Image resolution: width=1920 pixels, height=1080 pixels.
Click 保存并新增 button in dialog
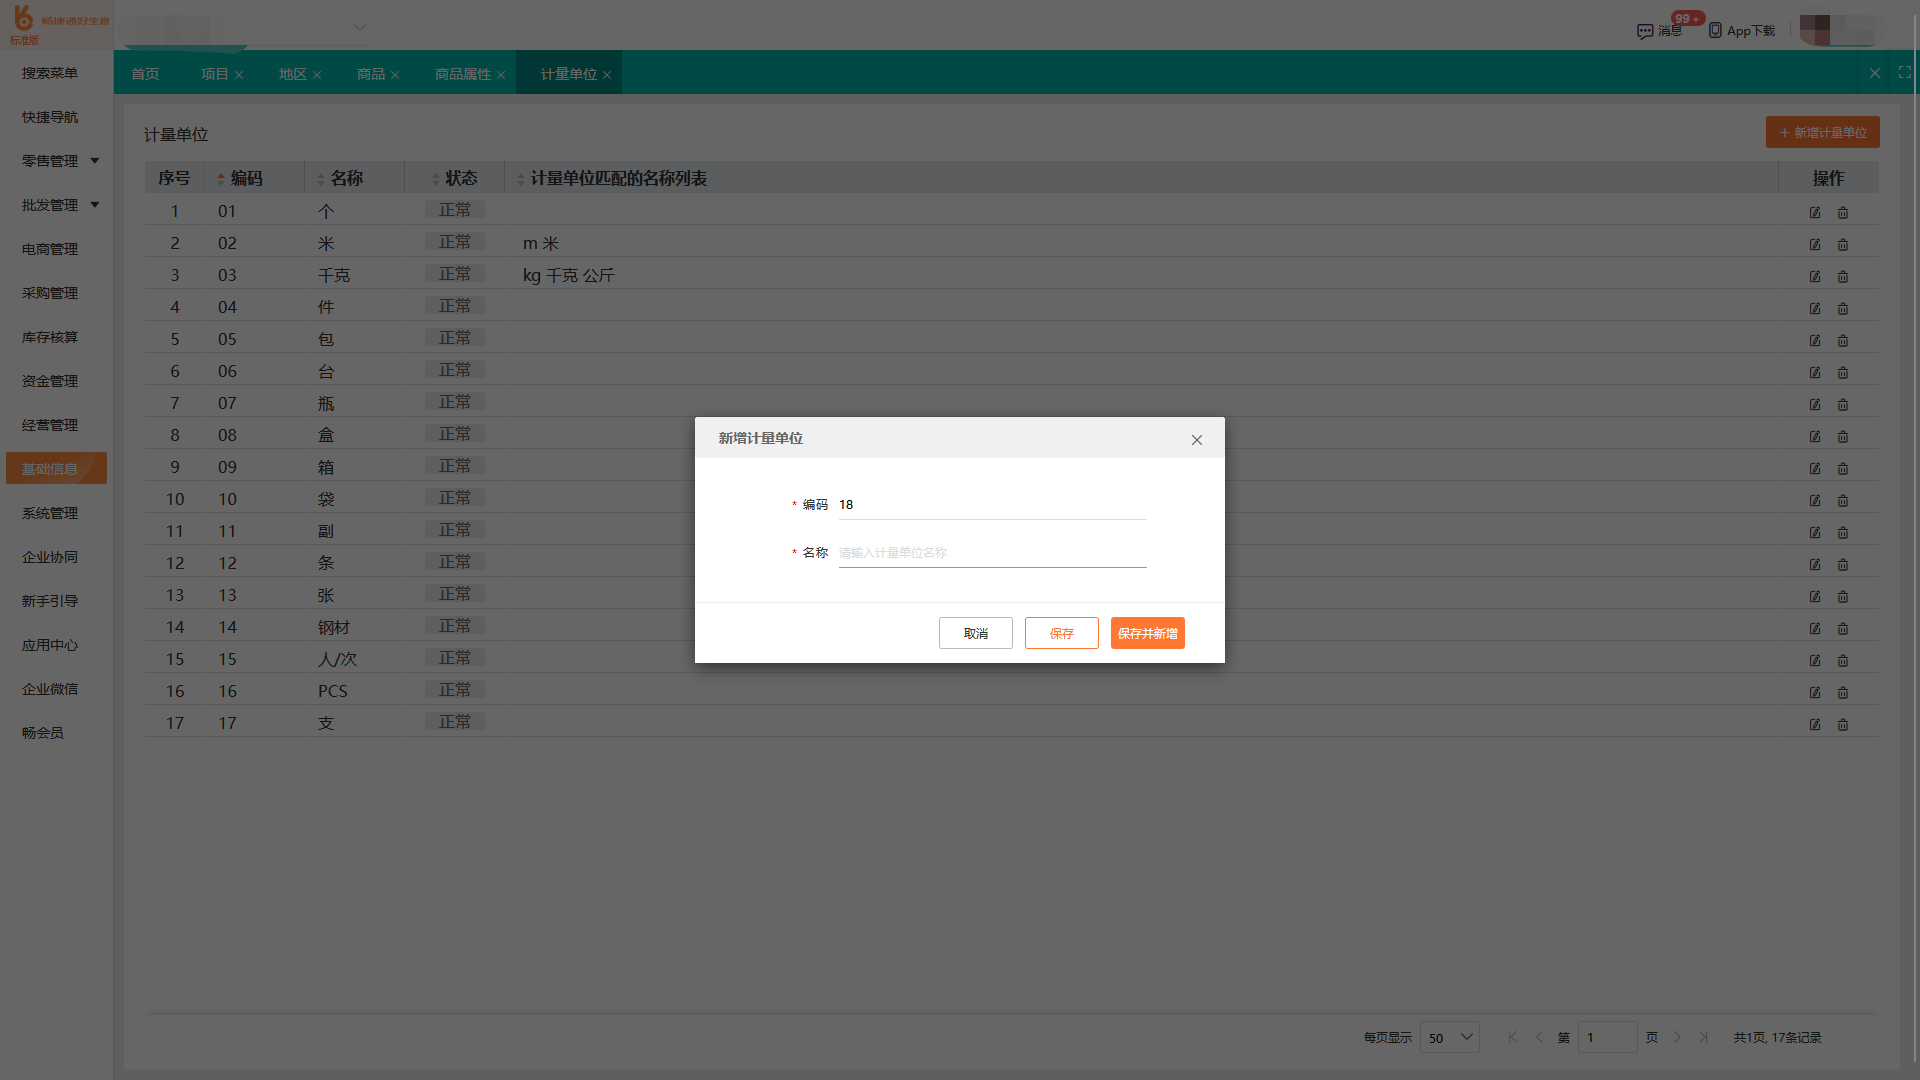[x=1146, y=633]
